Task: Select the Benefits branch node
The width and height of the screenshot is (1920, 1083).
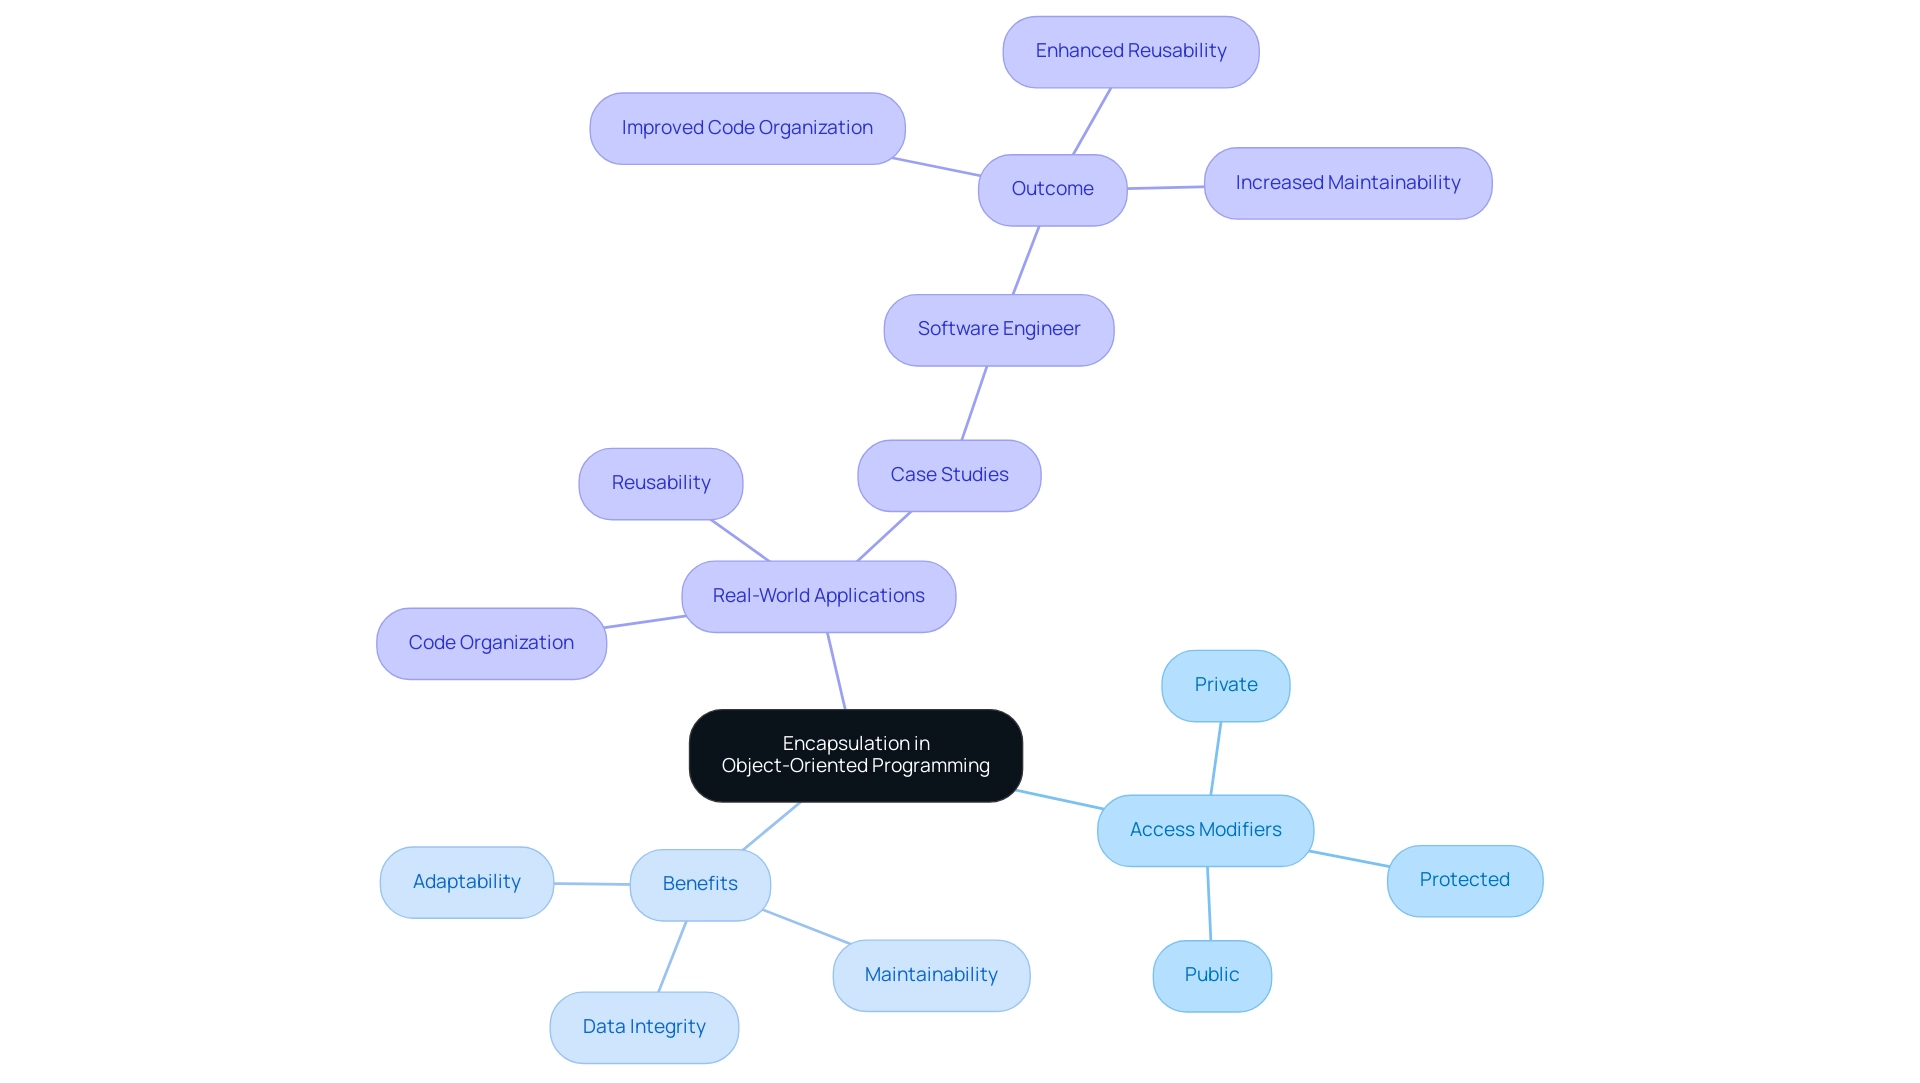Action: pos(700,881)
